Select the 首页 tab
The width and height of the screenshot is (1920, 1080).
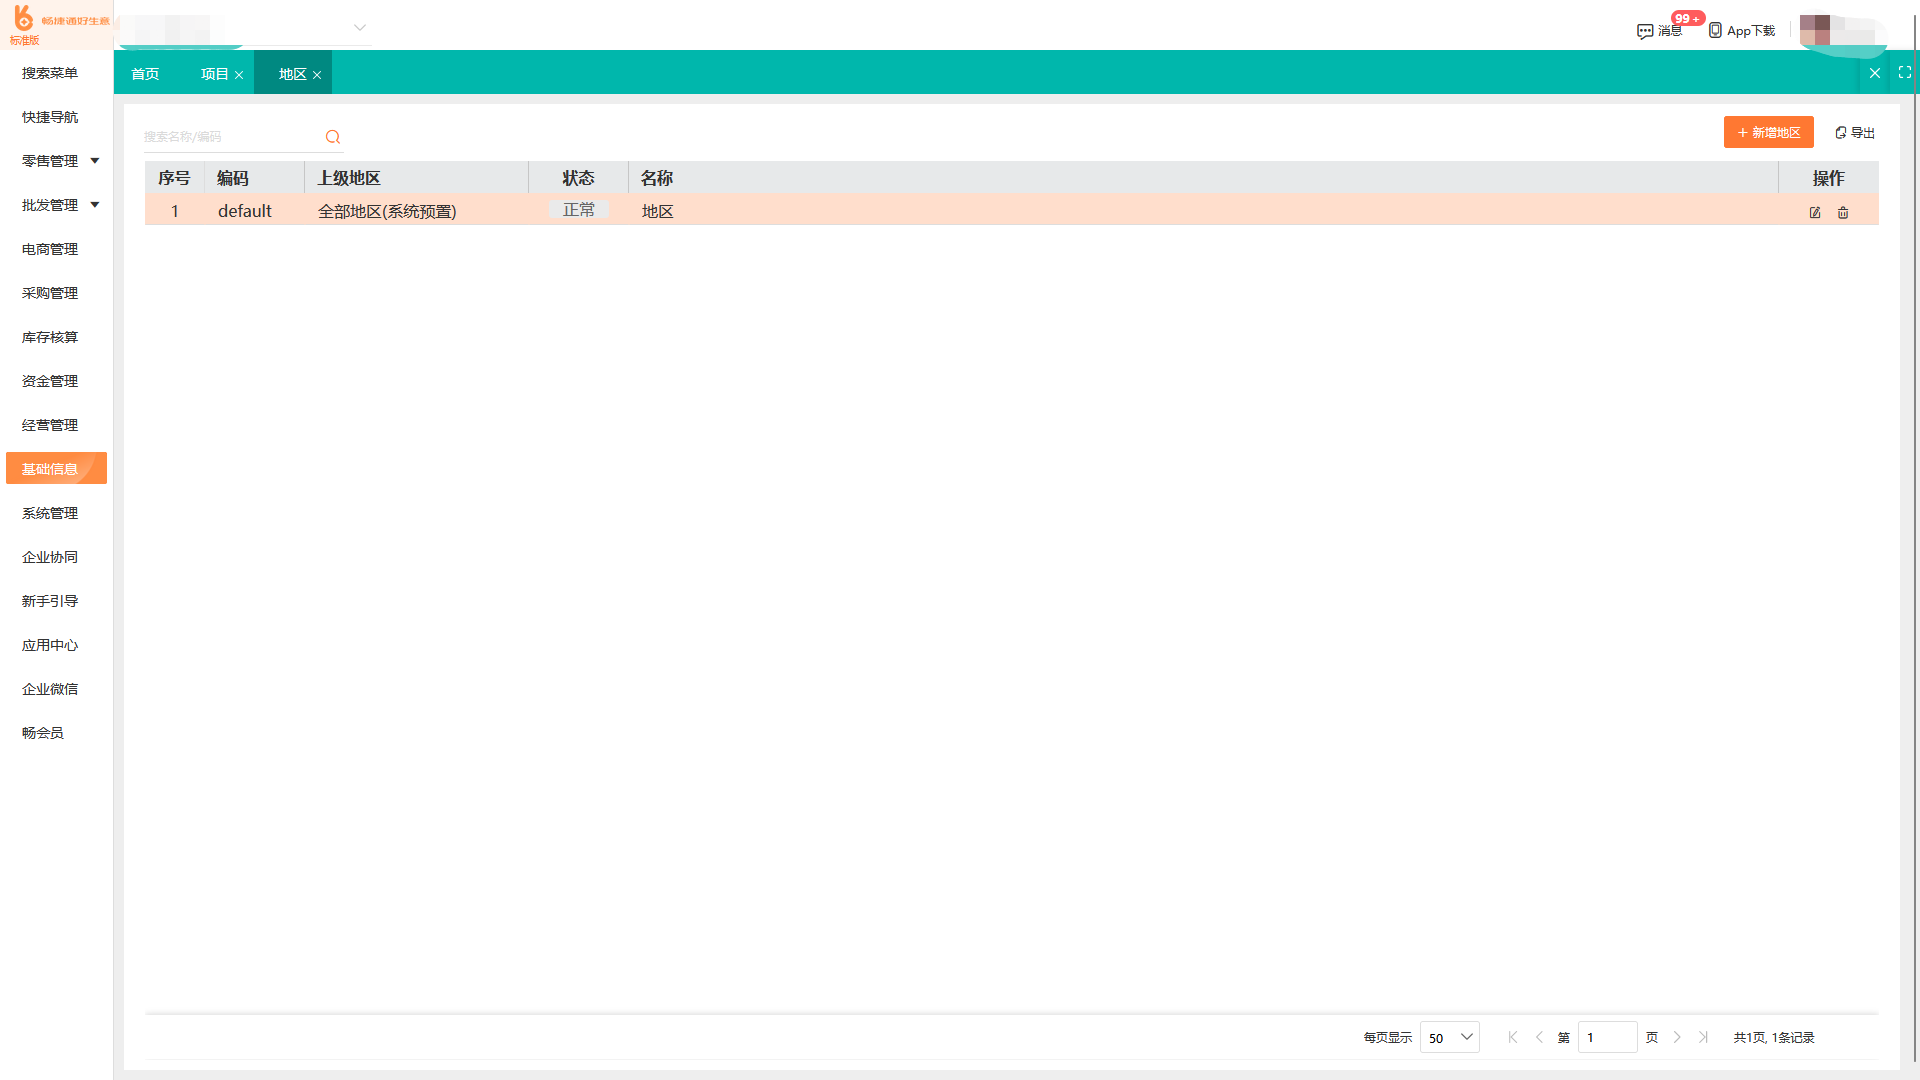click(x=145, y=73)
